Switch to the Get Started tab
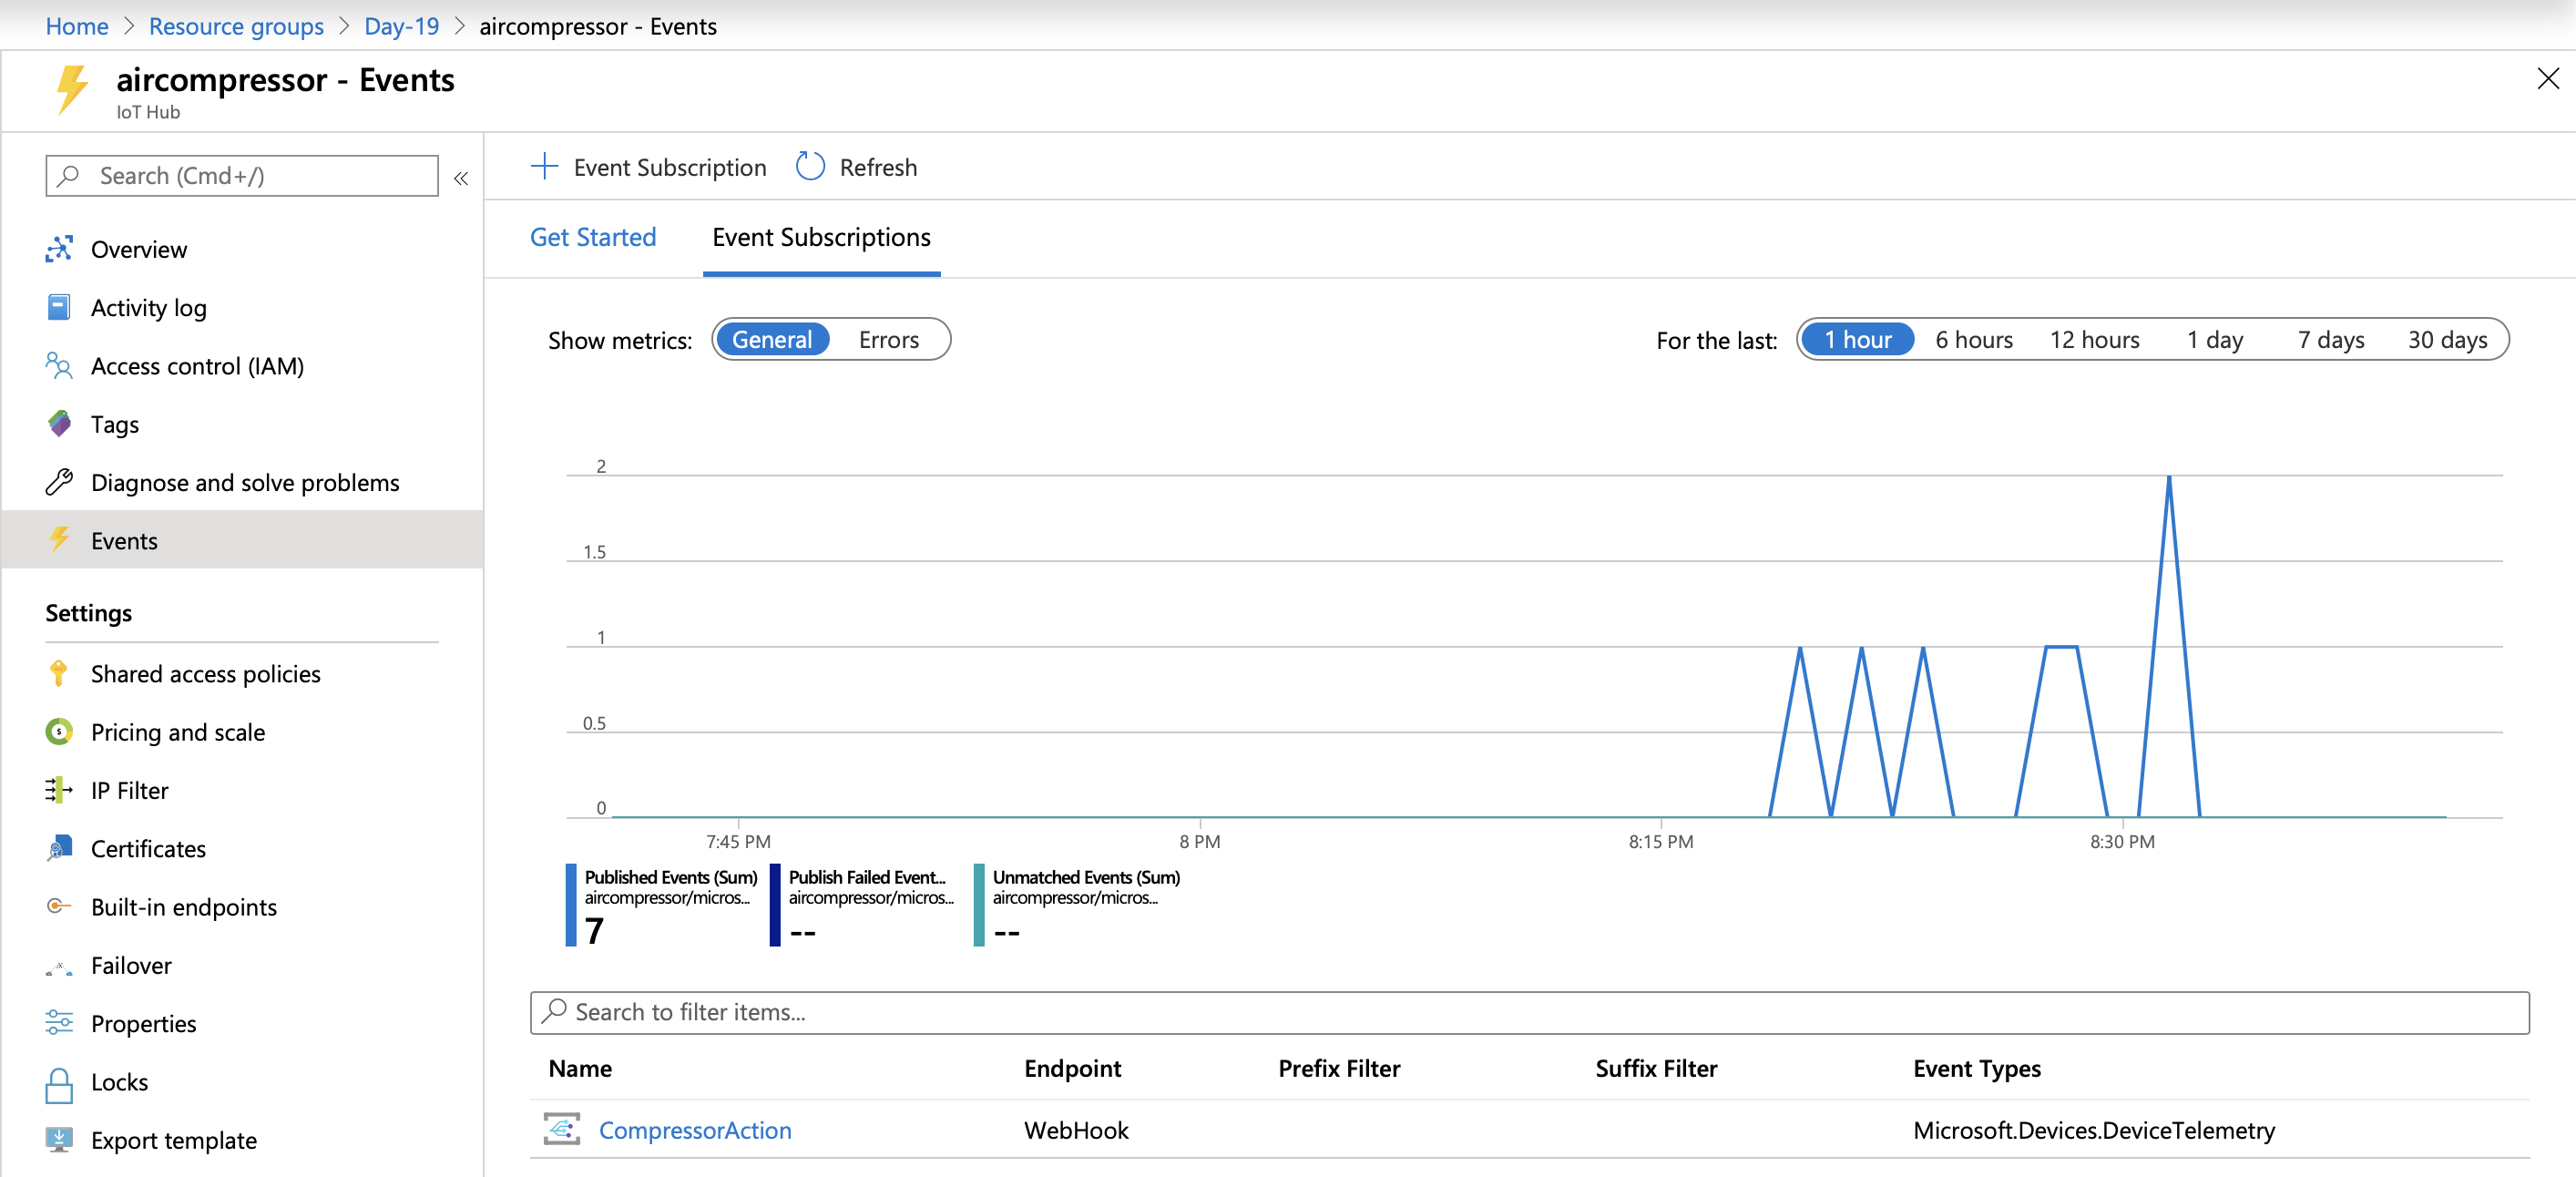The image size is (2576, 1177). point(593,237)
